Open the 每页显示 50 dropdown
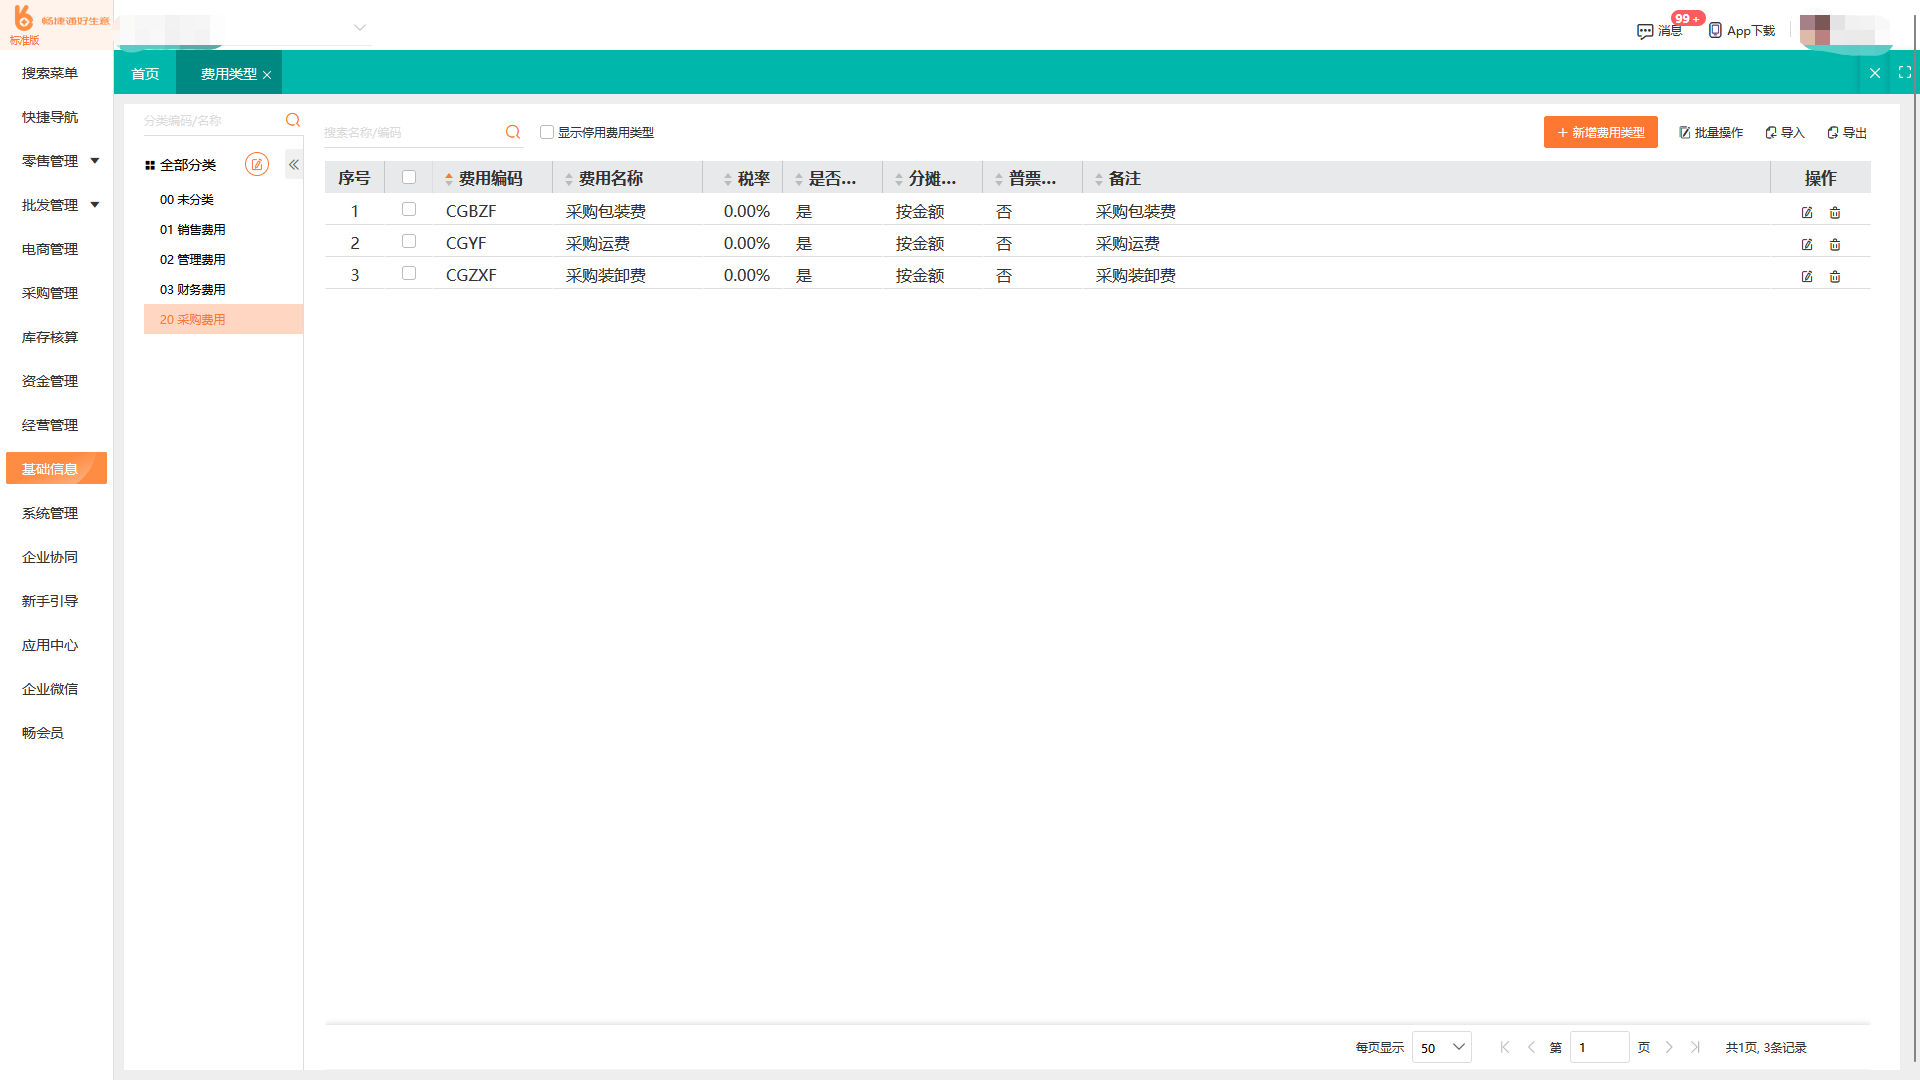 pyautogui.click(x=1439, y=1047)
